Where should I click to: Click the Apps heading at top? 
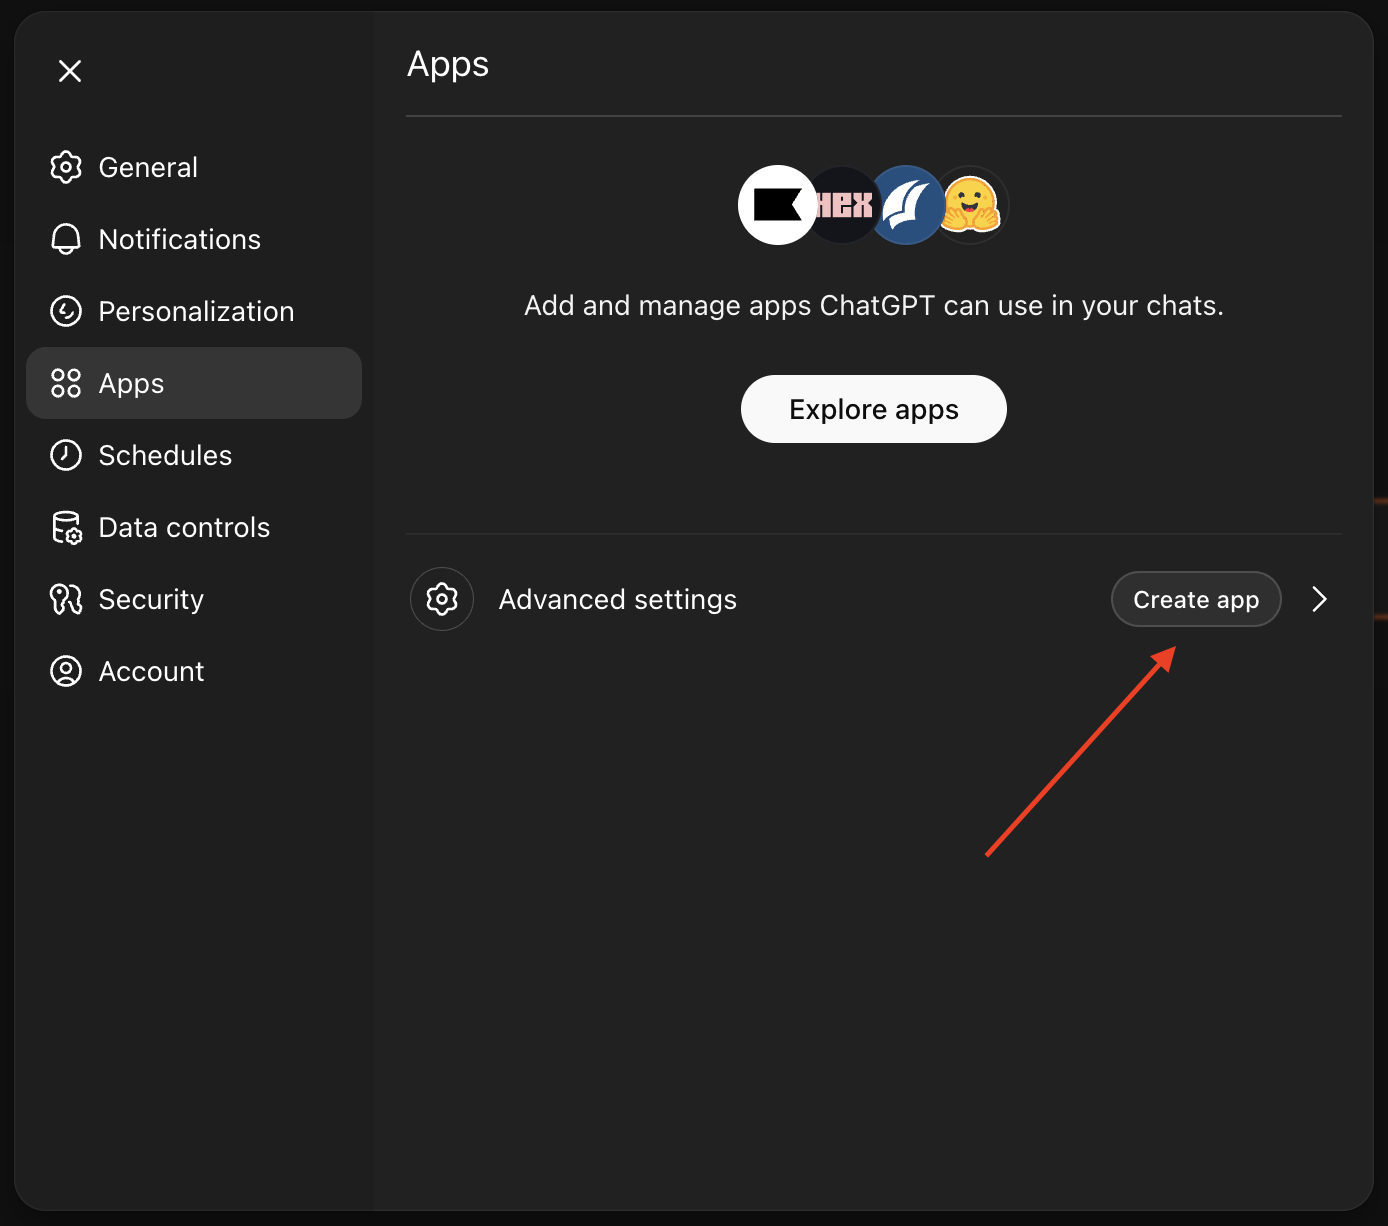[x=448, y=64]
